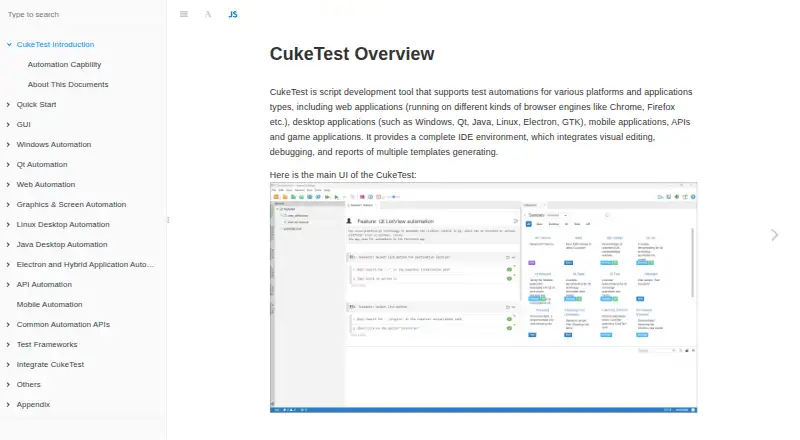Select the GUI sidebar entry

pyautogui.click(x=23, y=124)
